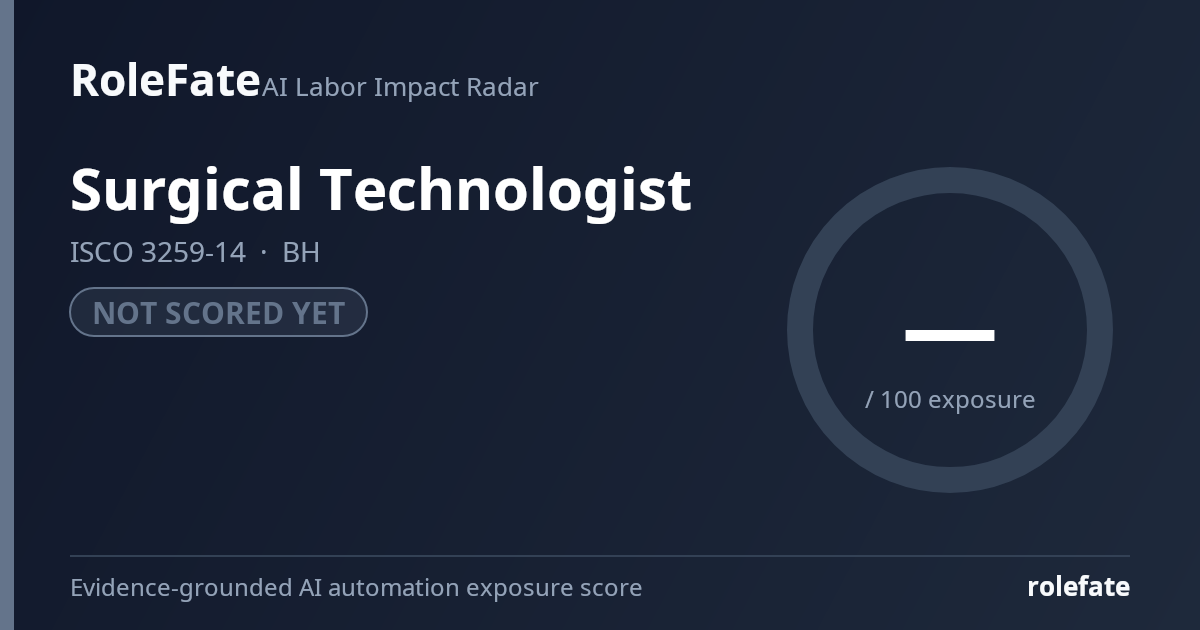This screenshot has width=1200, height=630.
Task: Click the BH country code
Action: pos(301,252)
